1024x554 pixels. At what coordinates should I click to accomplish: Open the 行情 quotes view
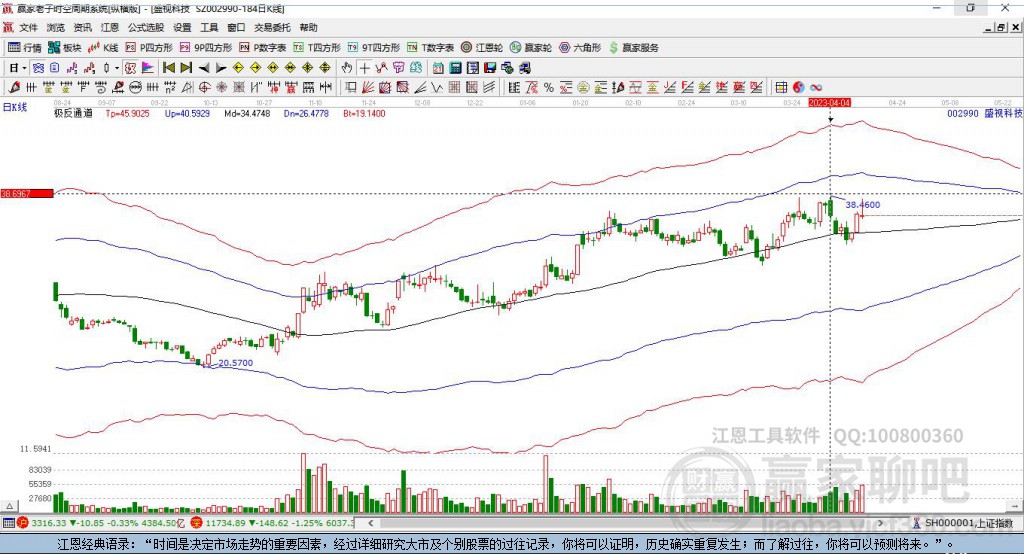click(x=25, y=47)
